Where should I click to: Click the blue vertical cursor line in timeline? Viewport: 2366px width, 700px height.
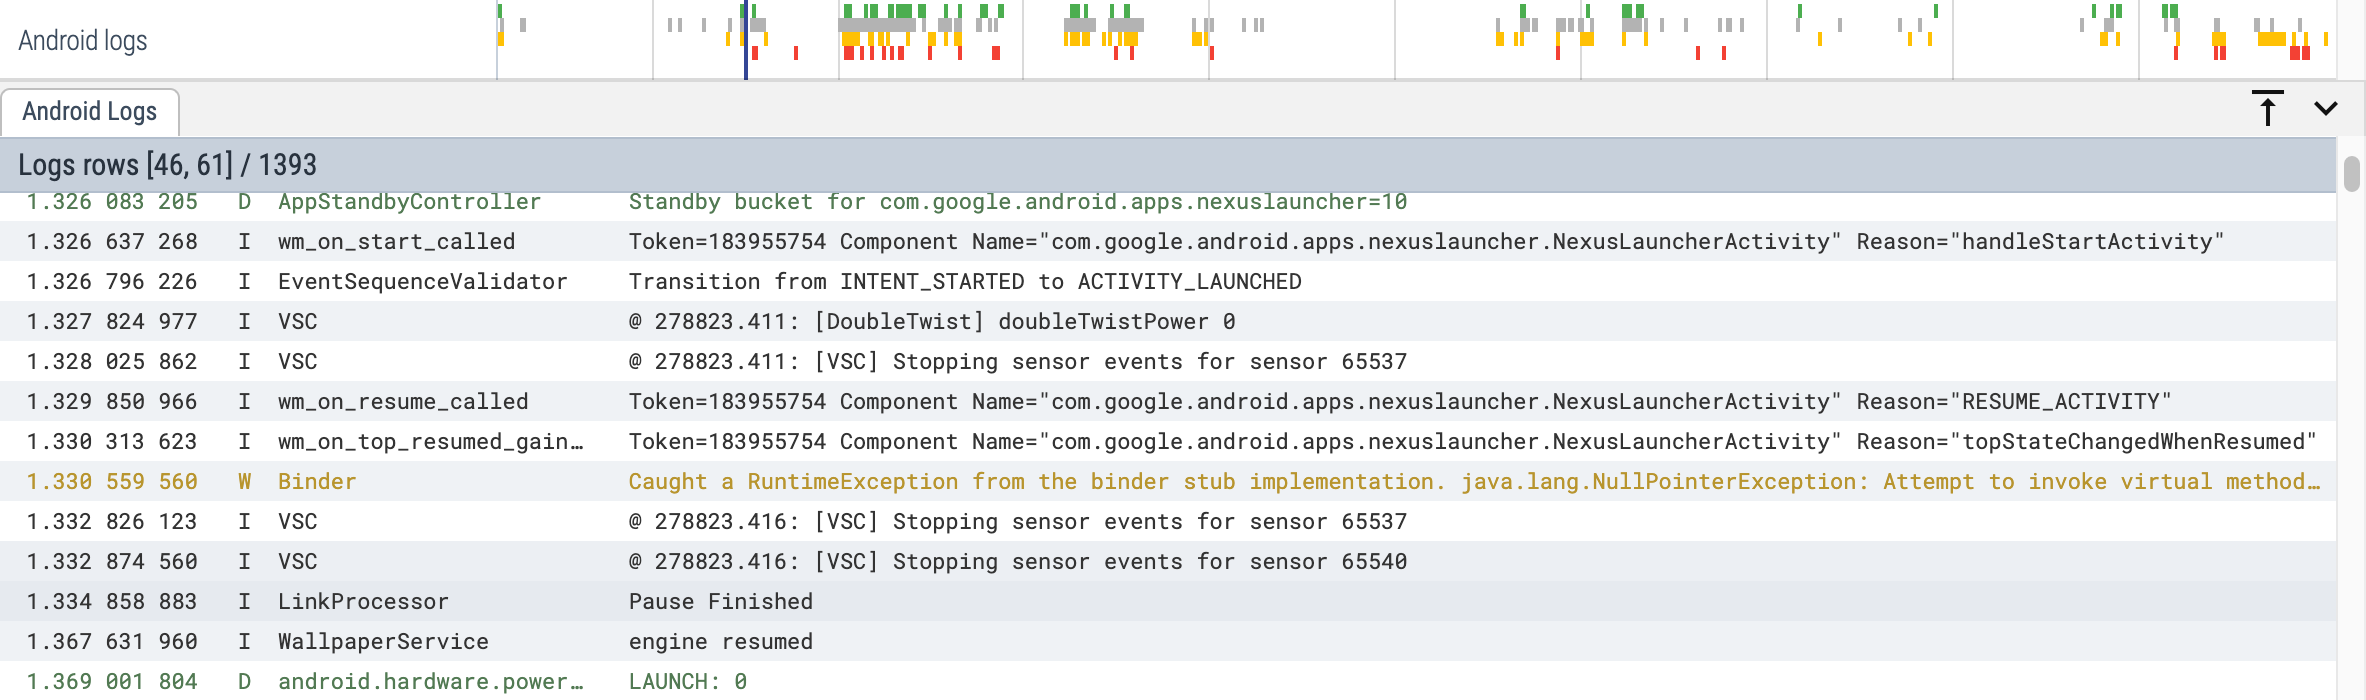tap(745, 40)
